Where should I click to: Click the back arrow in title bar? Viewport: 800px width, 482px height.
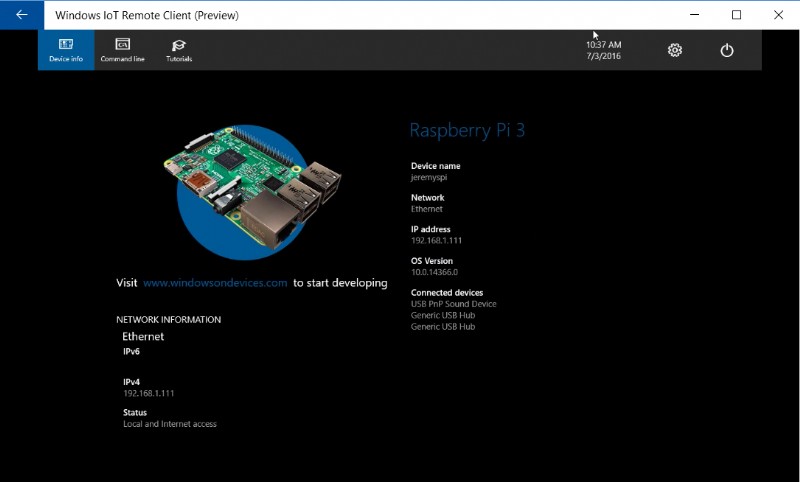tap(22, 15)
